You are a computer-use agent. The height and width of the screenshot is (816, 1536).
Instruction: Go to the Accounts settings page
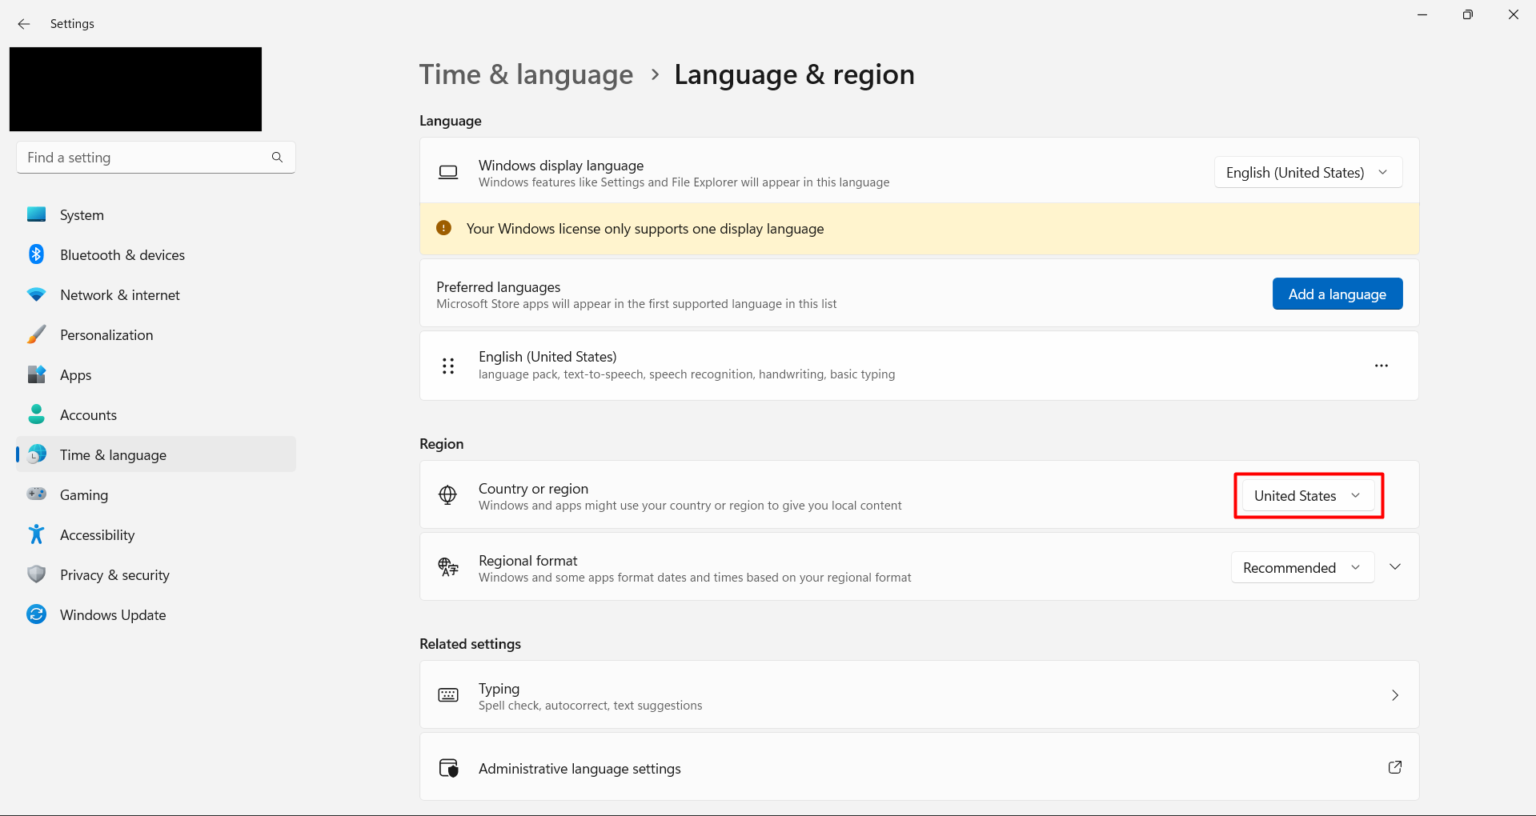click(88, 415)
